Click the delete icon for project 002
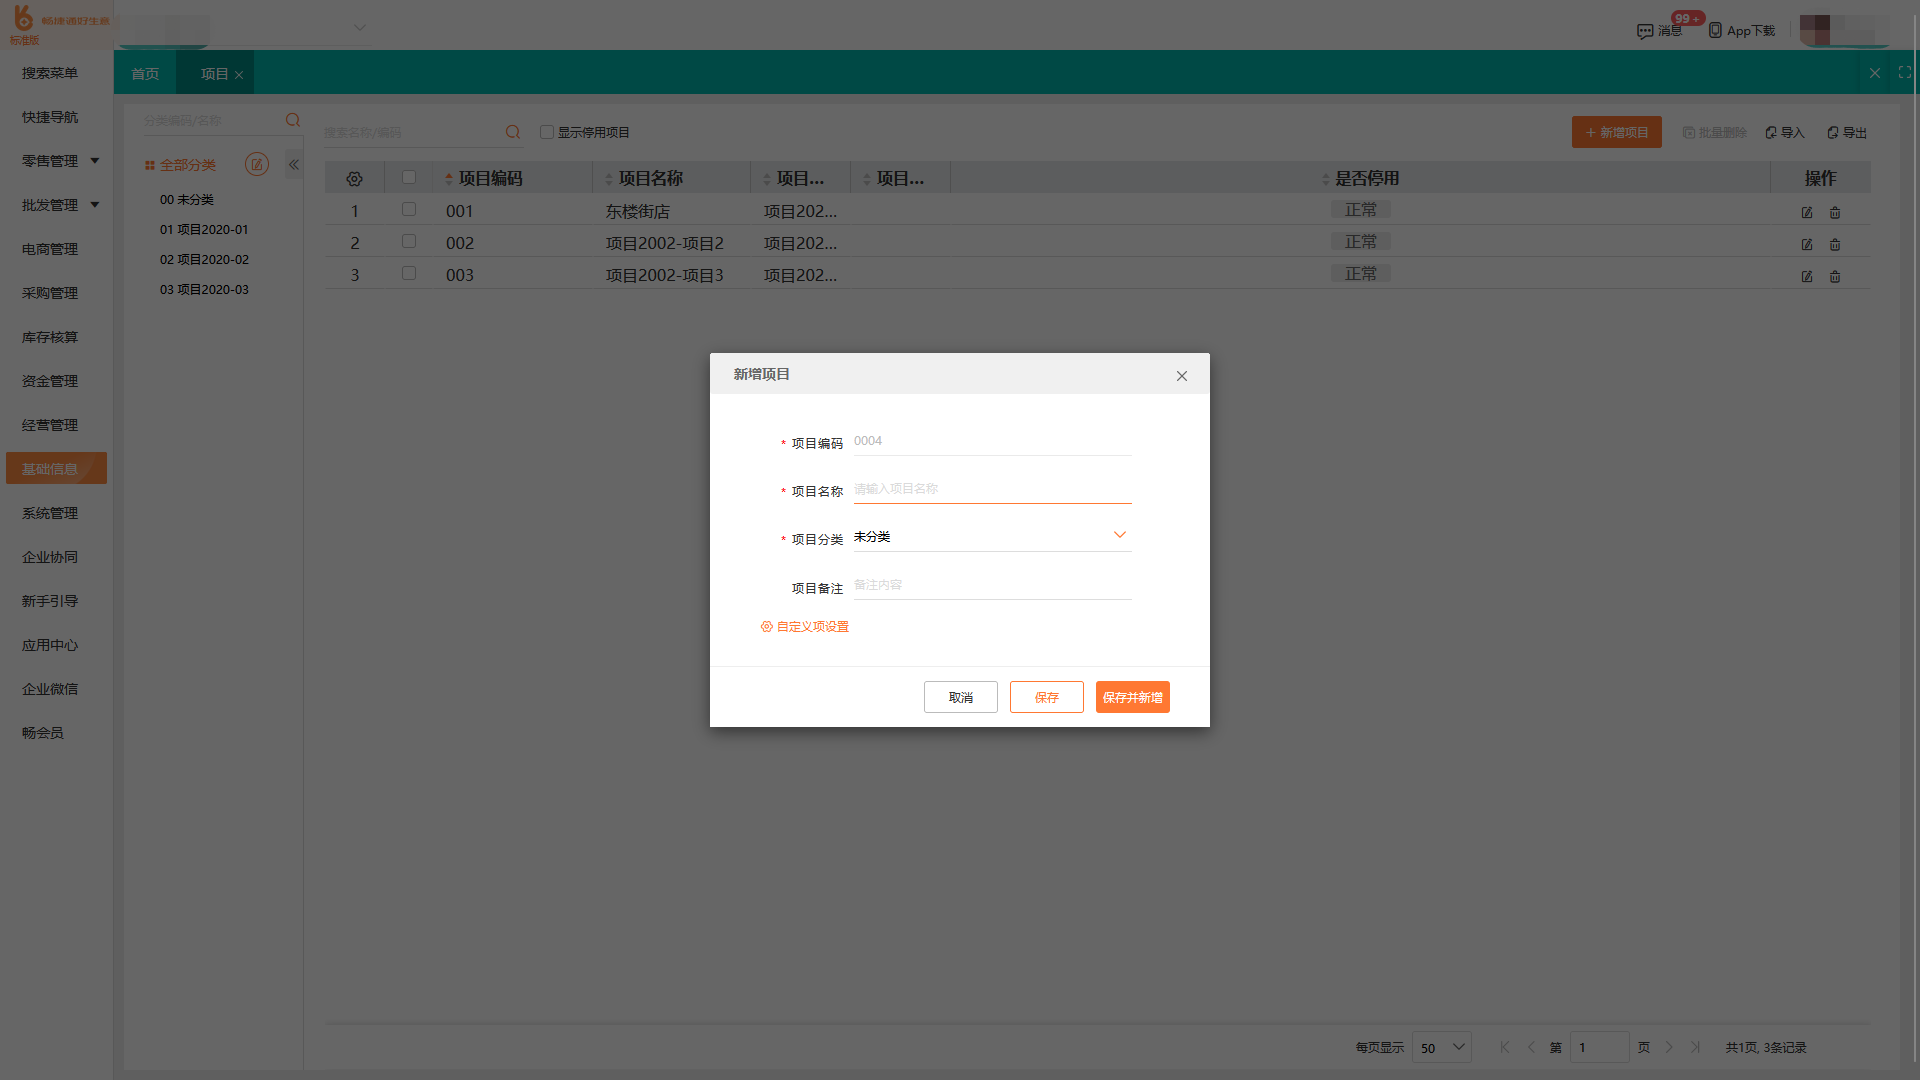This screenshot has width=1920, height=1080. 1836,243
